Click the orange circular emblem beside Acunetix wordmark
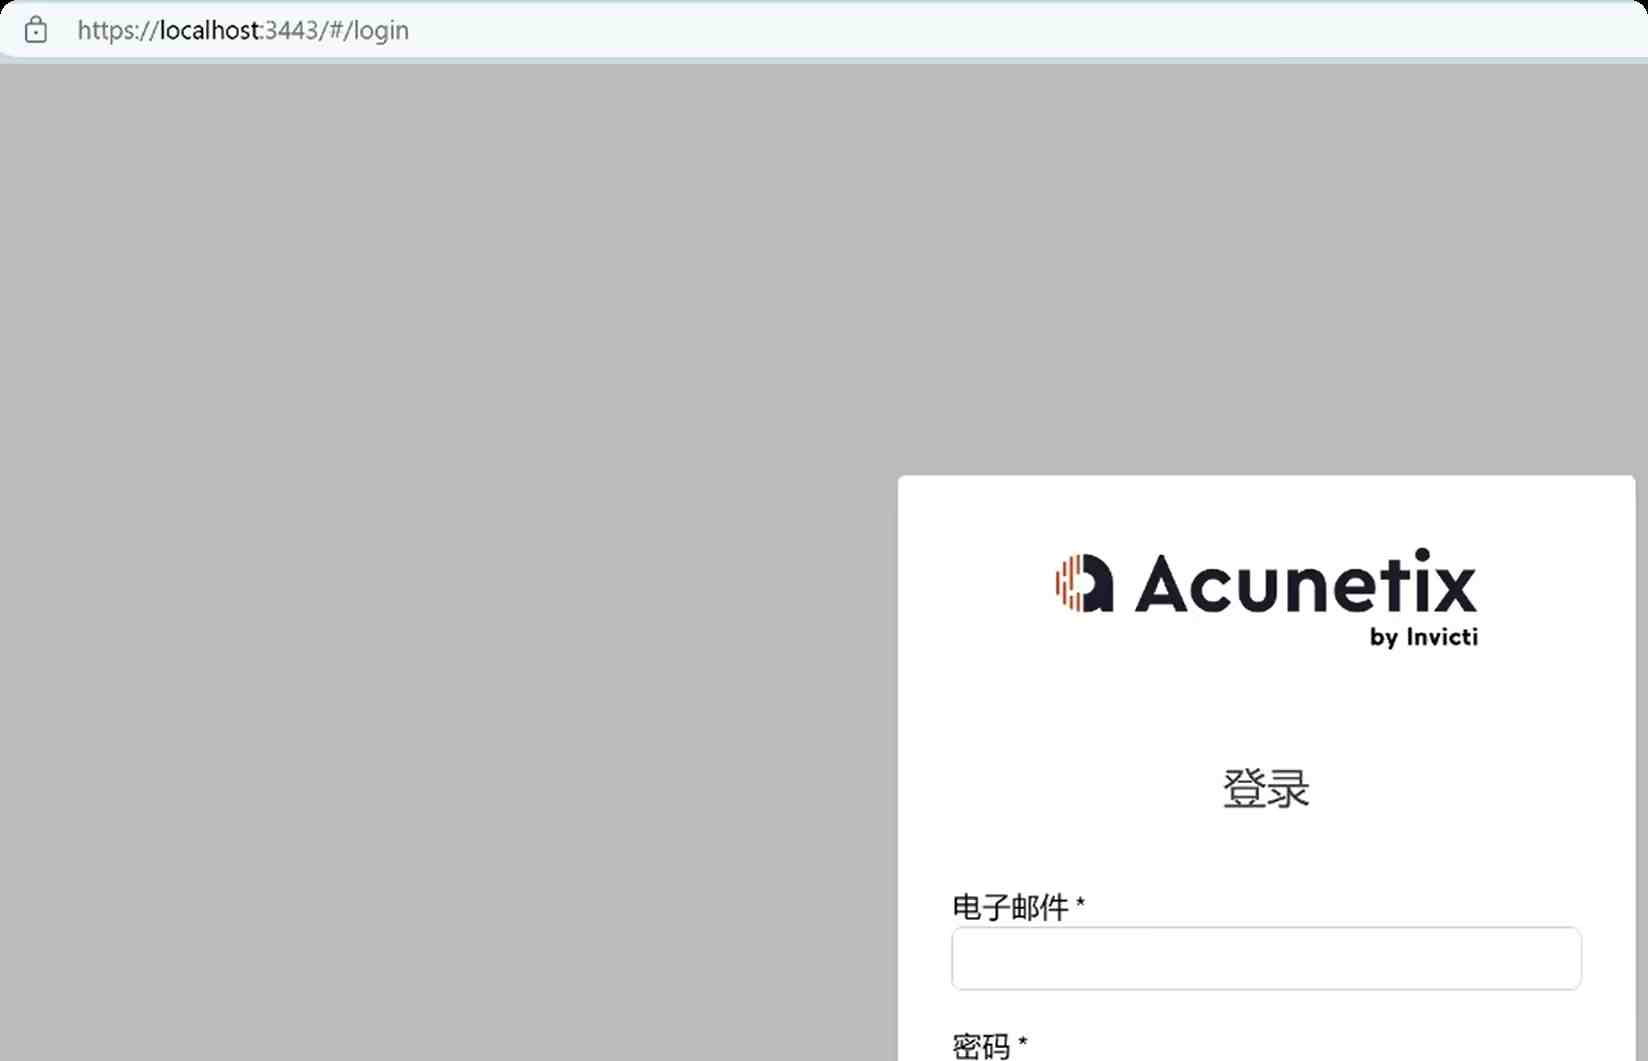Screen dimensions: 1648x1061 1086,585
